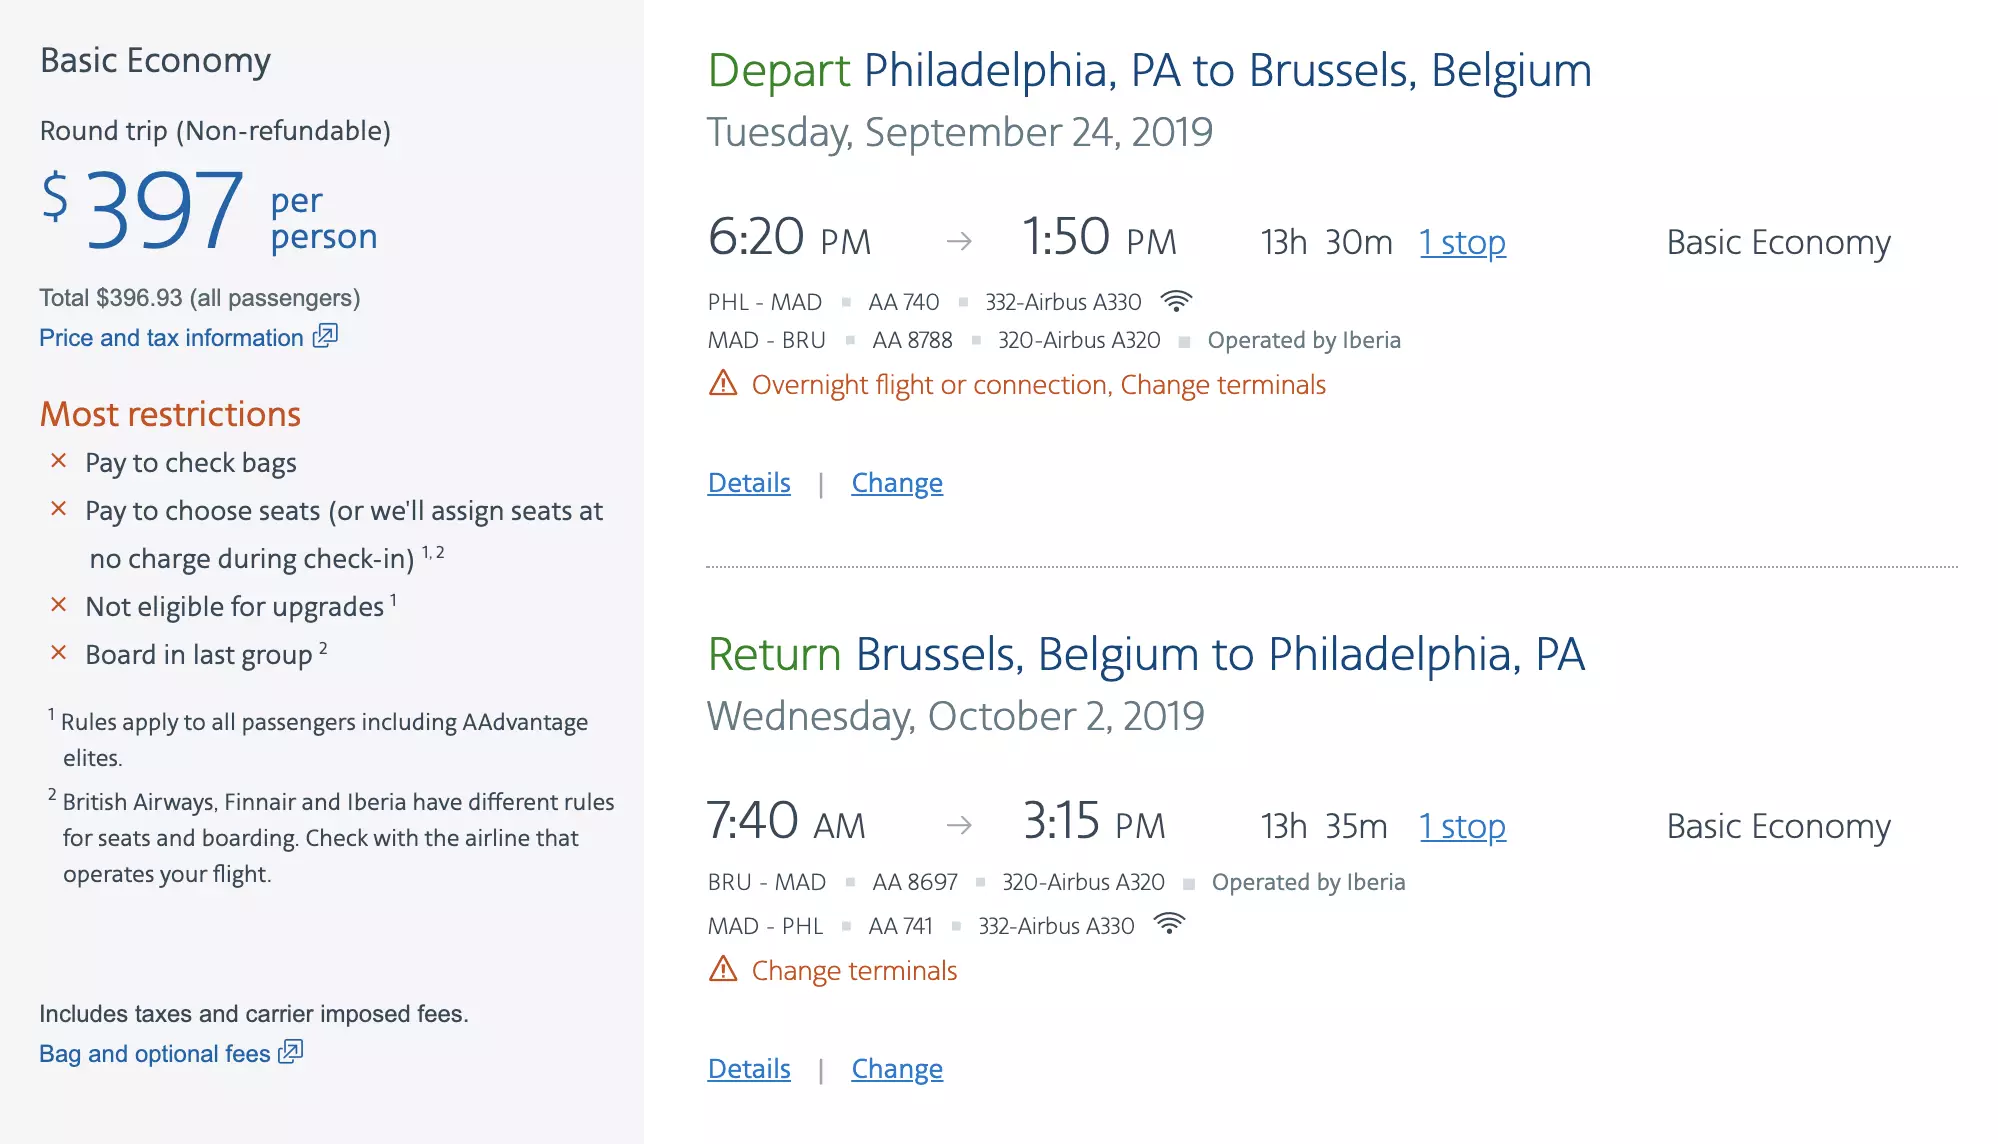Expand the 1 stop details on return flight

1460,824
